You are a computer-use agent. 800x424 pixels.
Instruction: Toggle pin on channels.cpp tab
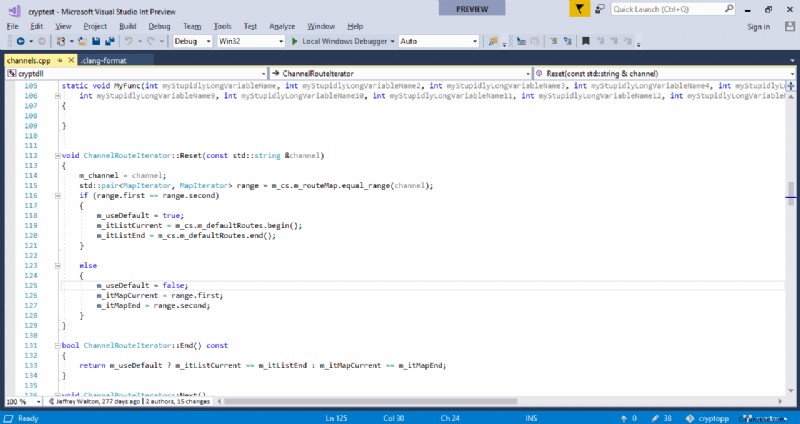point(57,61)
